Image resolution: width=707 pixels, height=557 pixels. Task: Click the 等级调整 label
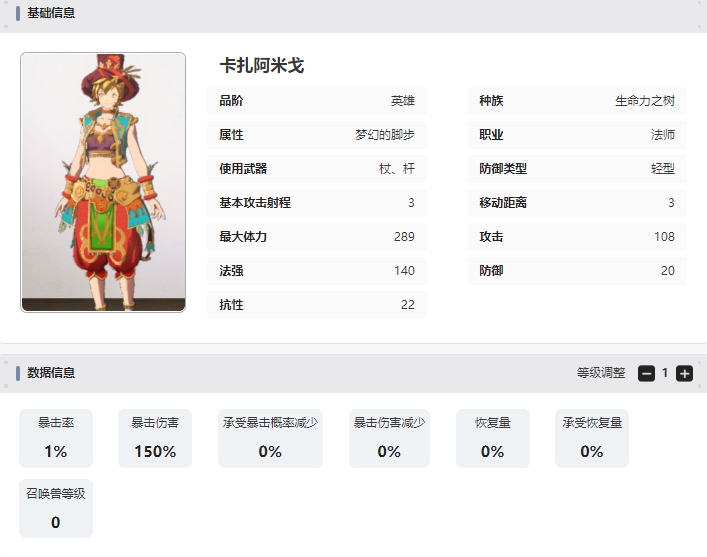coord(601,373)
